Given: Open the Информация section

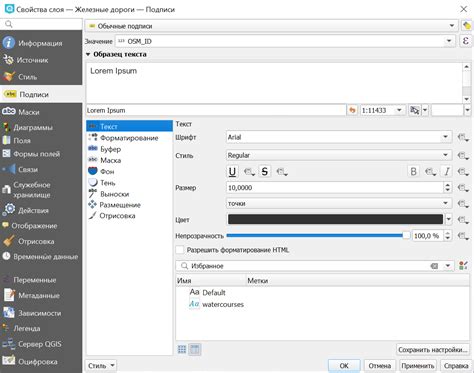Looking at the screenshot, I should coord(41,43).
